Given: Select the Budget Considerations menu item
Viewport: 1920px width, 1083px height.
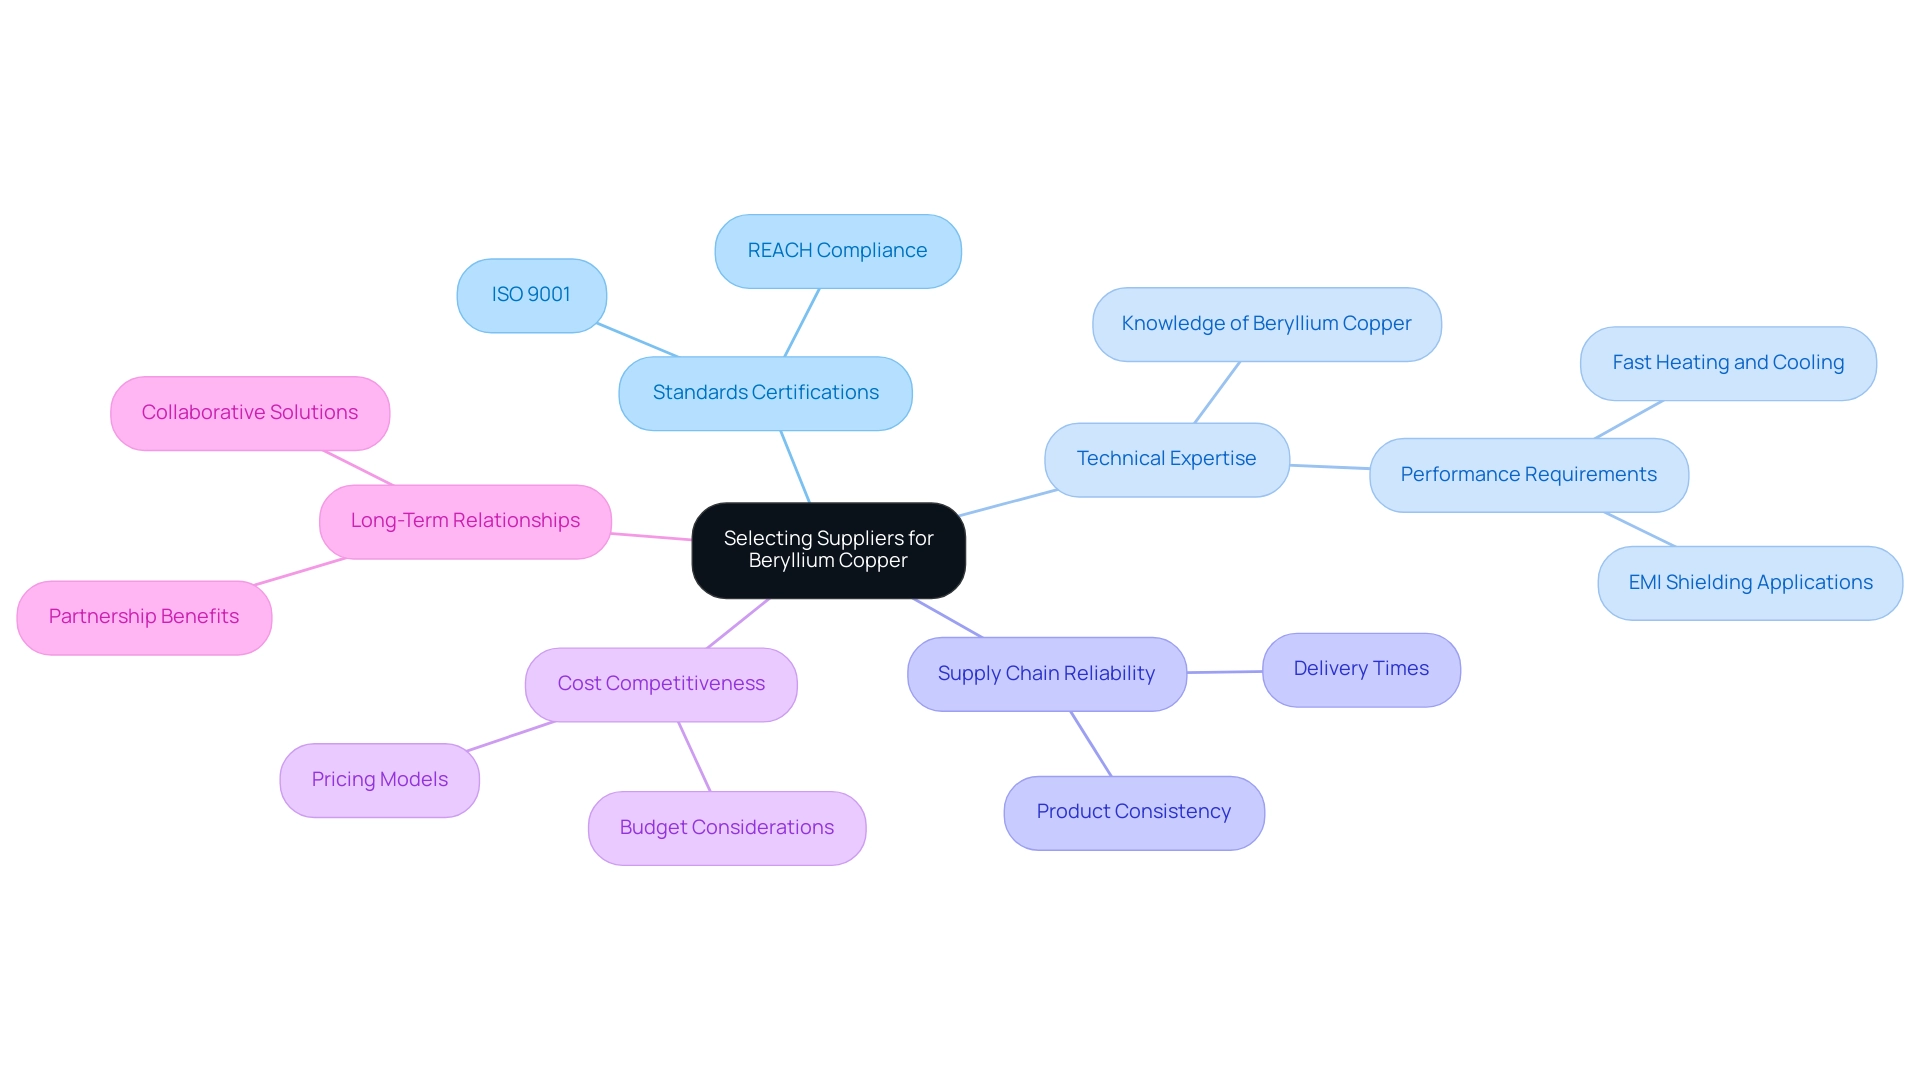Looking at the screenshot, I should (727, 826).
